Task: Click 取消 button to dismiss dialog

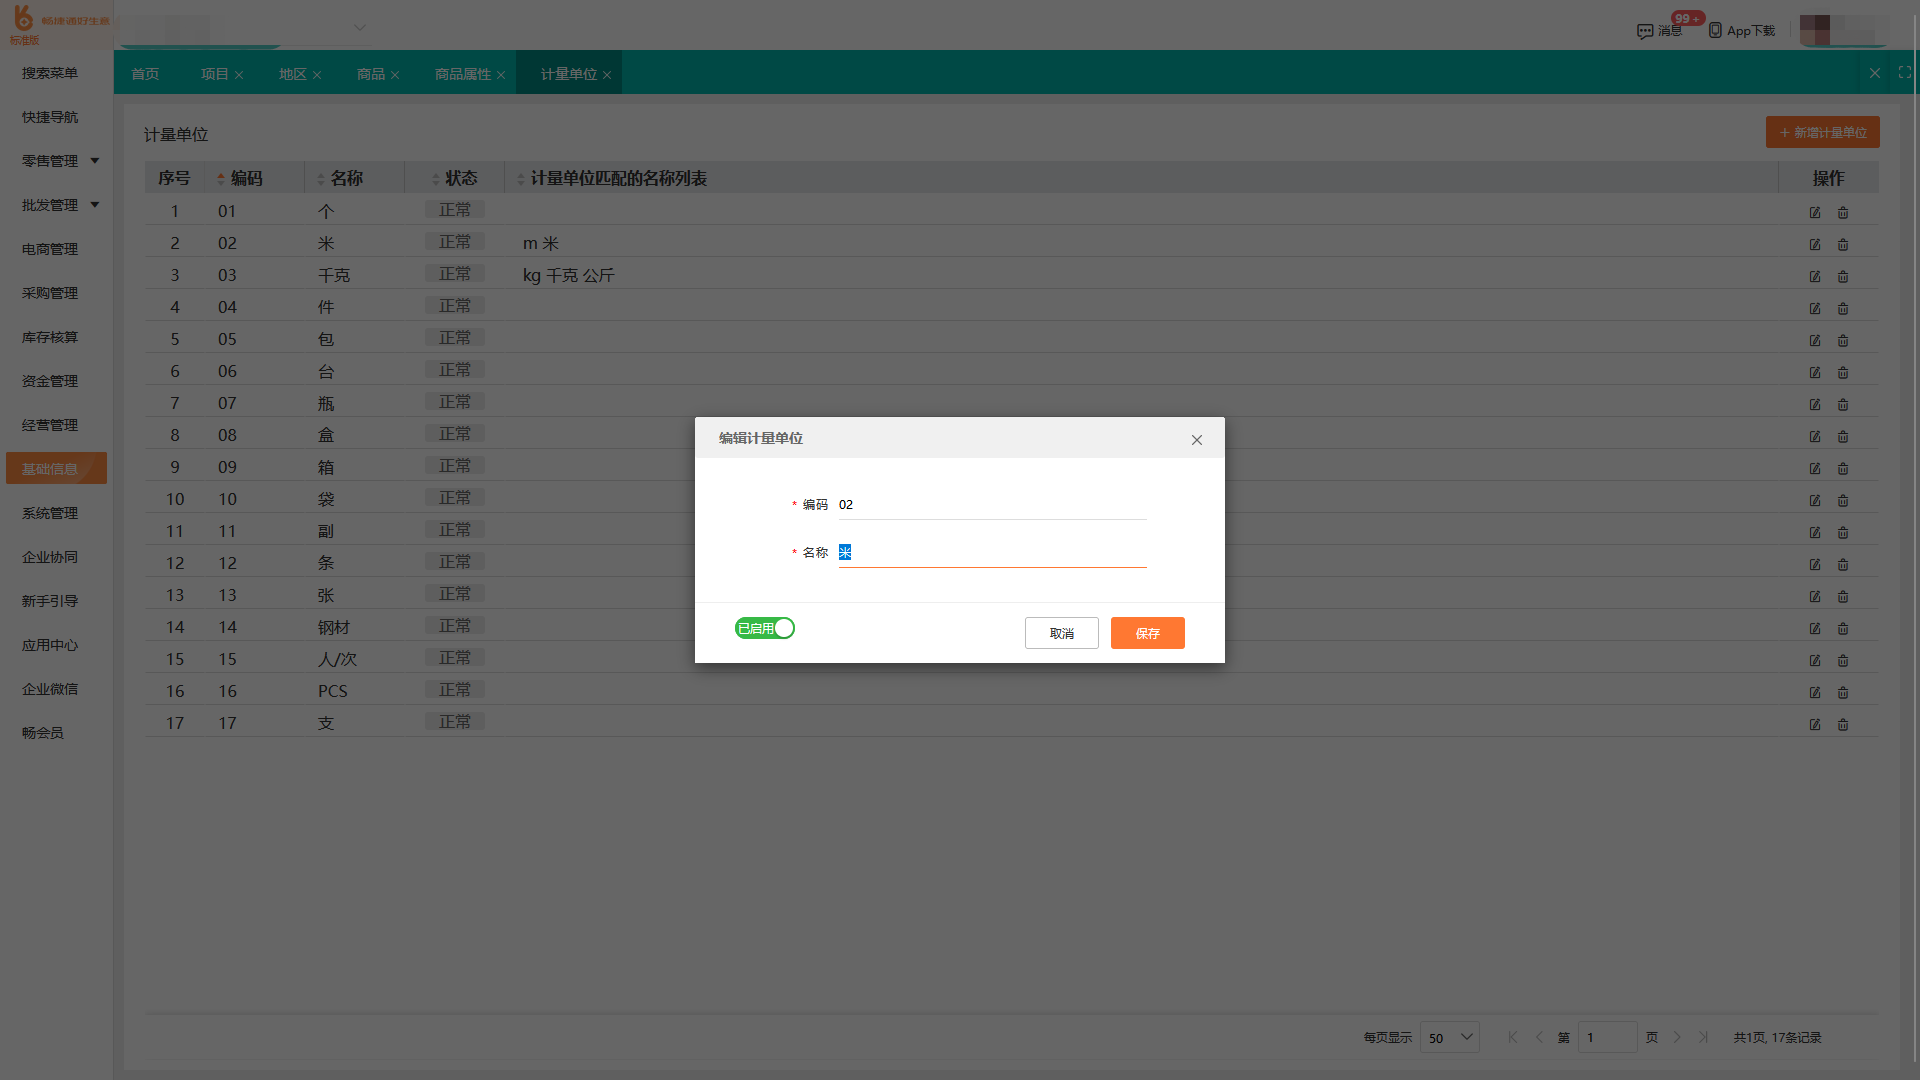Action: pos(1063,633)
